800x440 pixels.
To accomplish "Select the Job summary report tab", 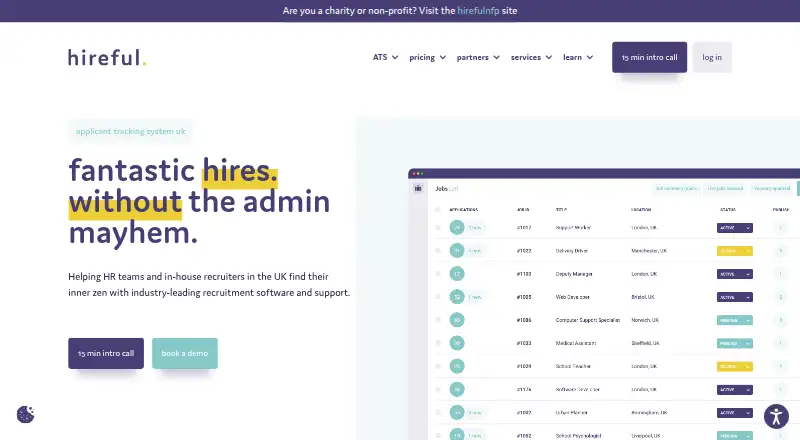I will click(676, 188).
